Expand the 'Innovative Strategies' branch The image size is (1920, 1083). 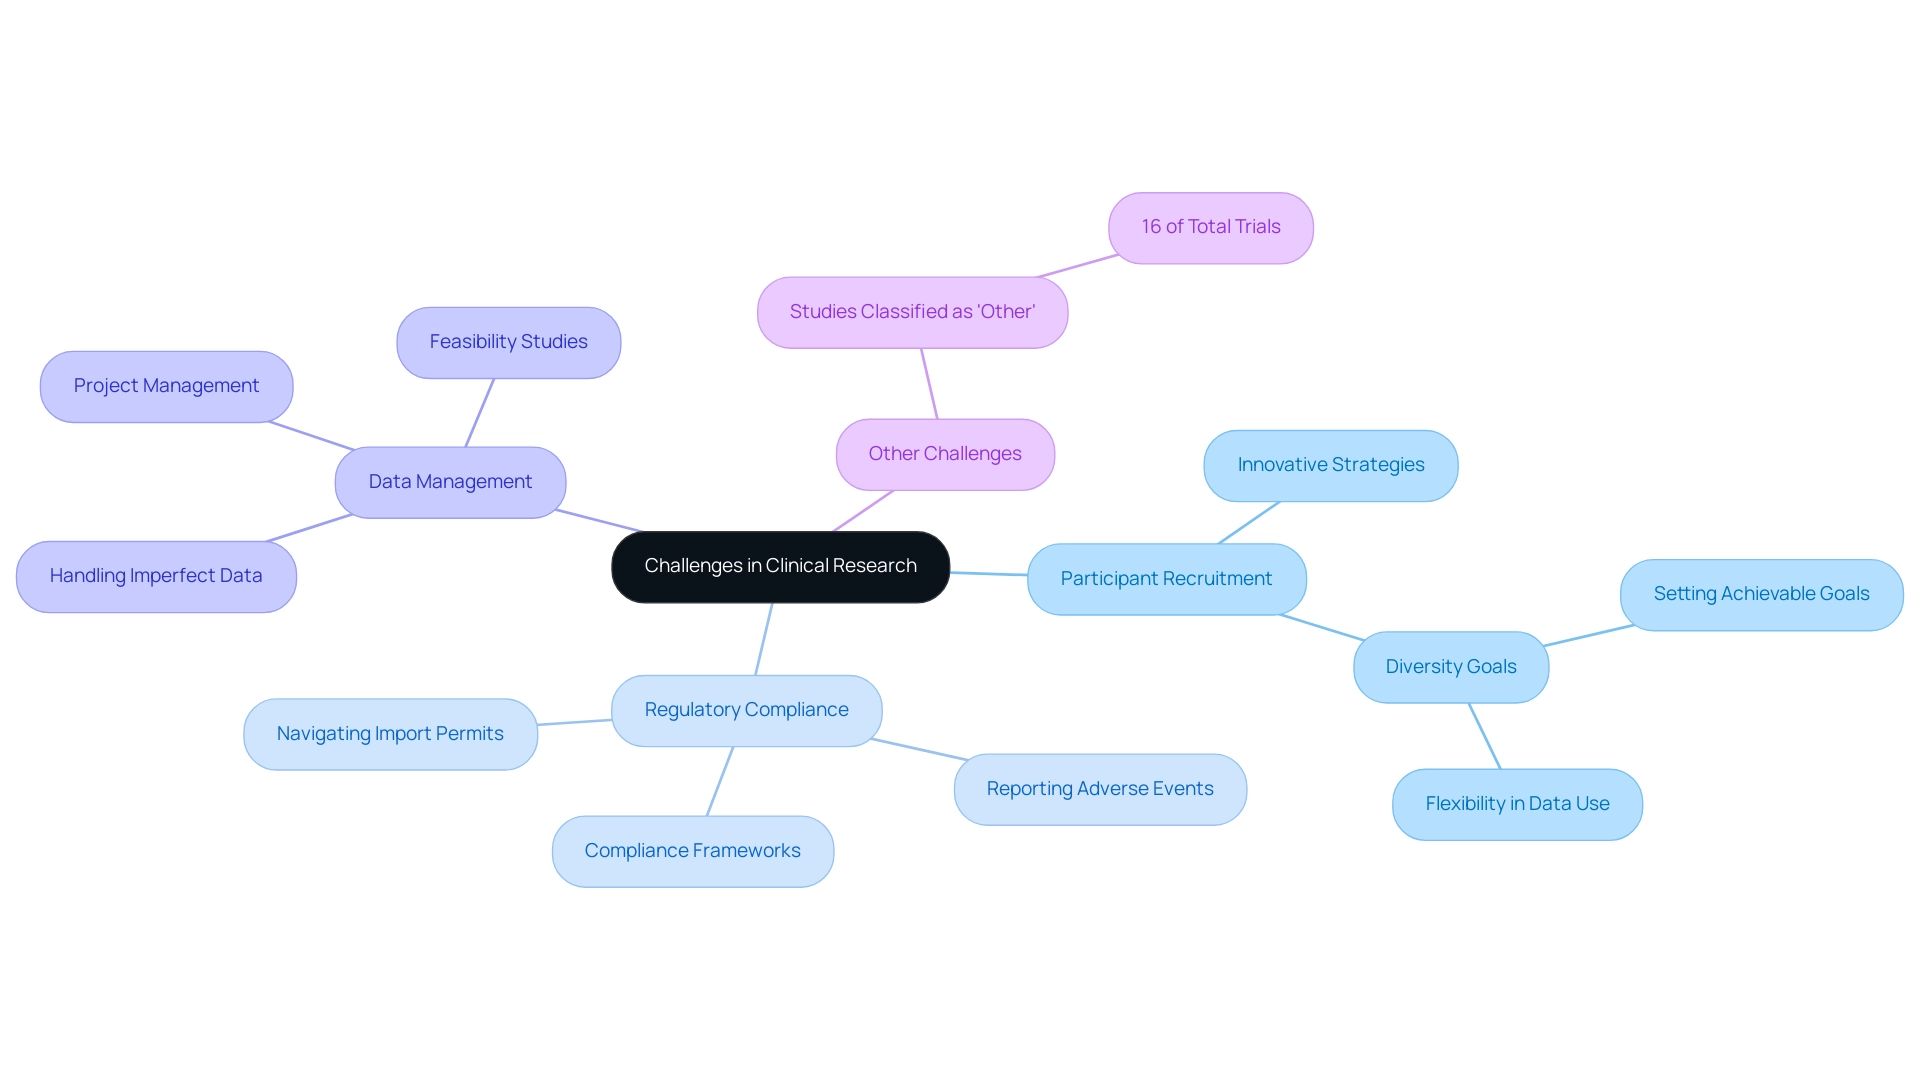1329,464
